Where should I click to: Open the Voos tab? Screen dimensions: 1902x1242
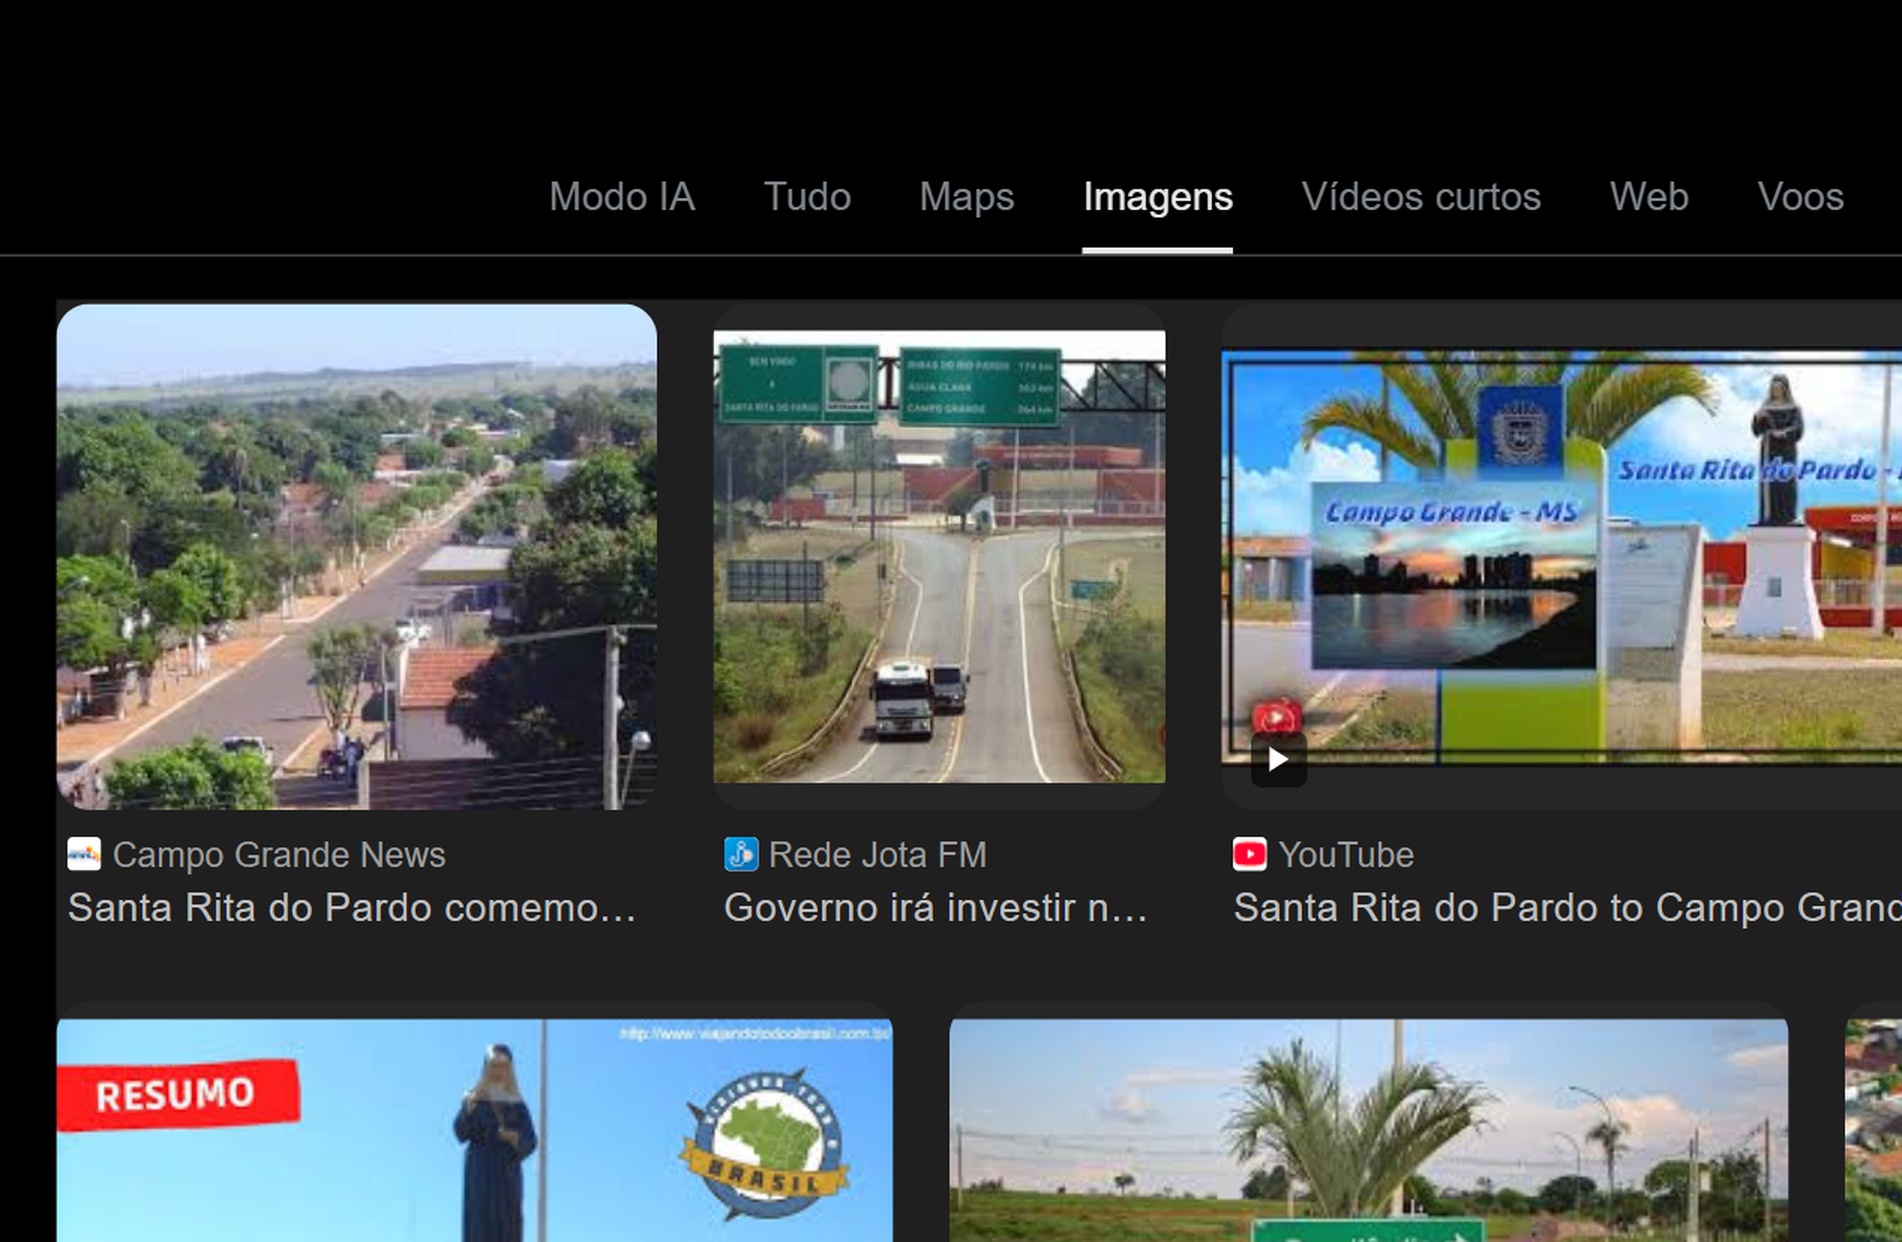click(x=1800, y=197)
